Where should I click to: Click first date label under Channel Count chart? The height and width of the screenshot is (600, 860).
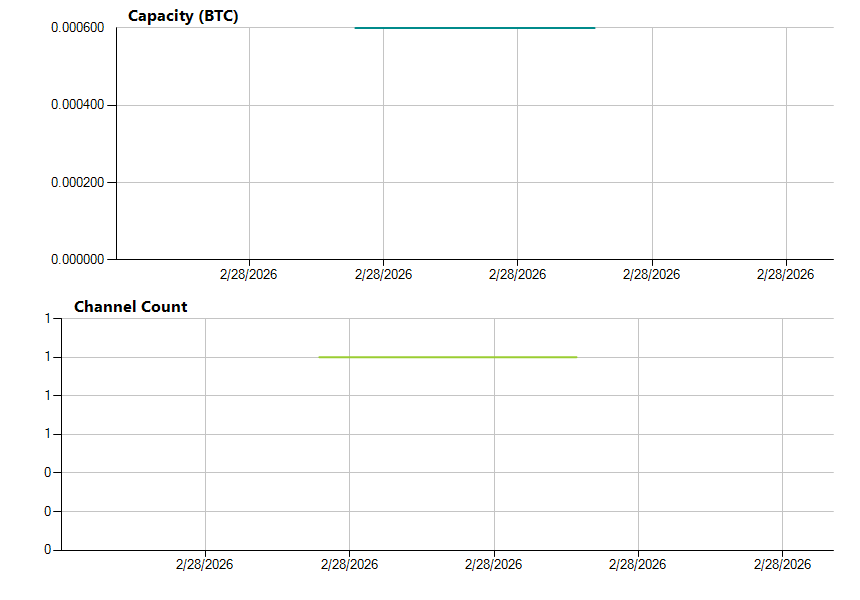coord(205,564)
